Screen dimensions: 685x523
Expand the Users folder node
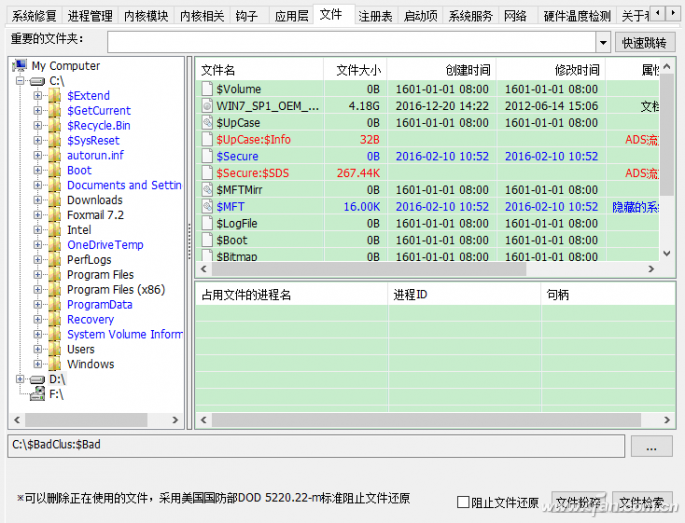point(38,349)
